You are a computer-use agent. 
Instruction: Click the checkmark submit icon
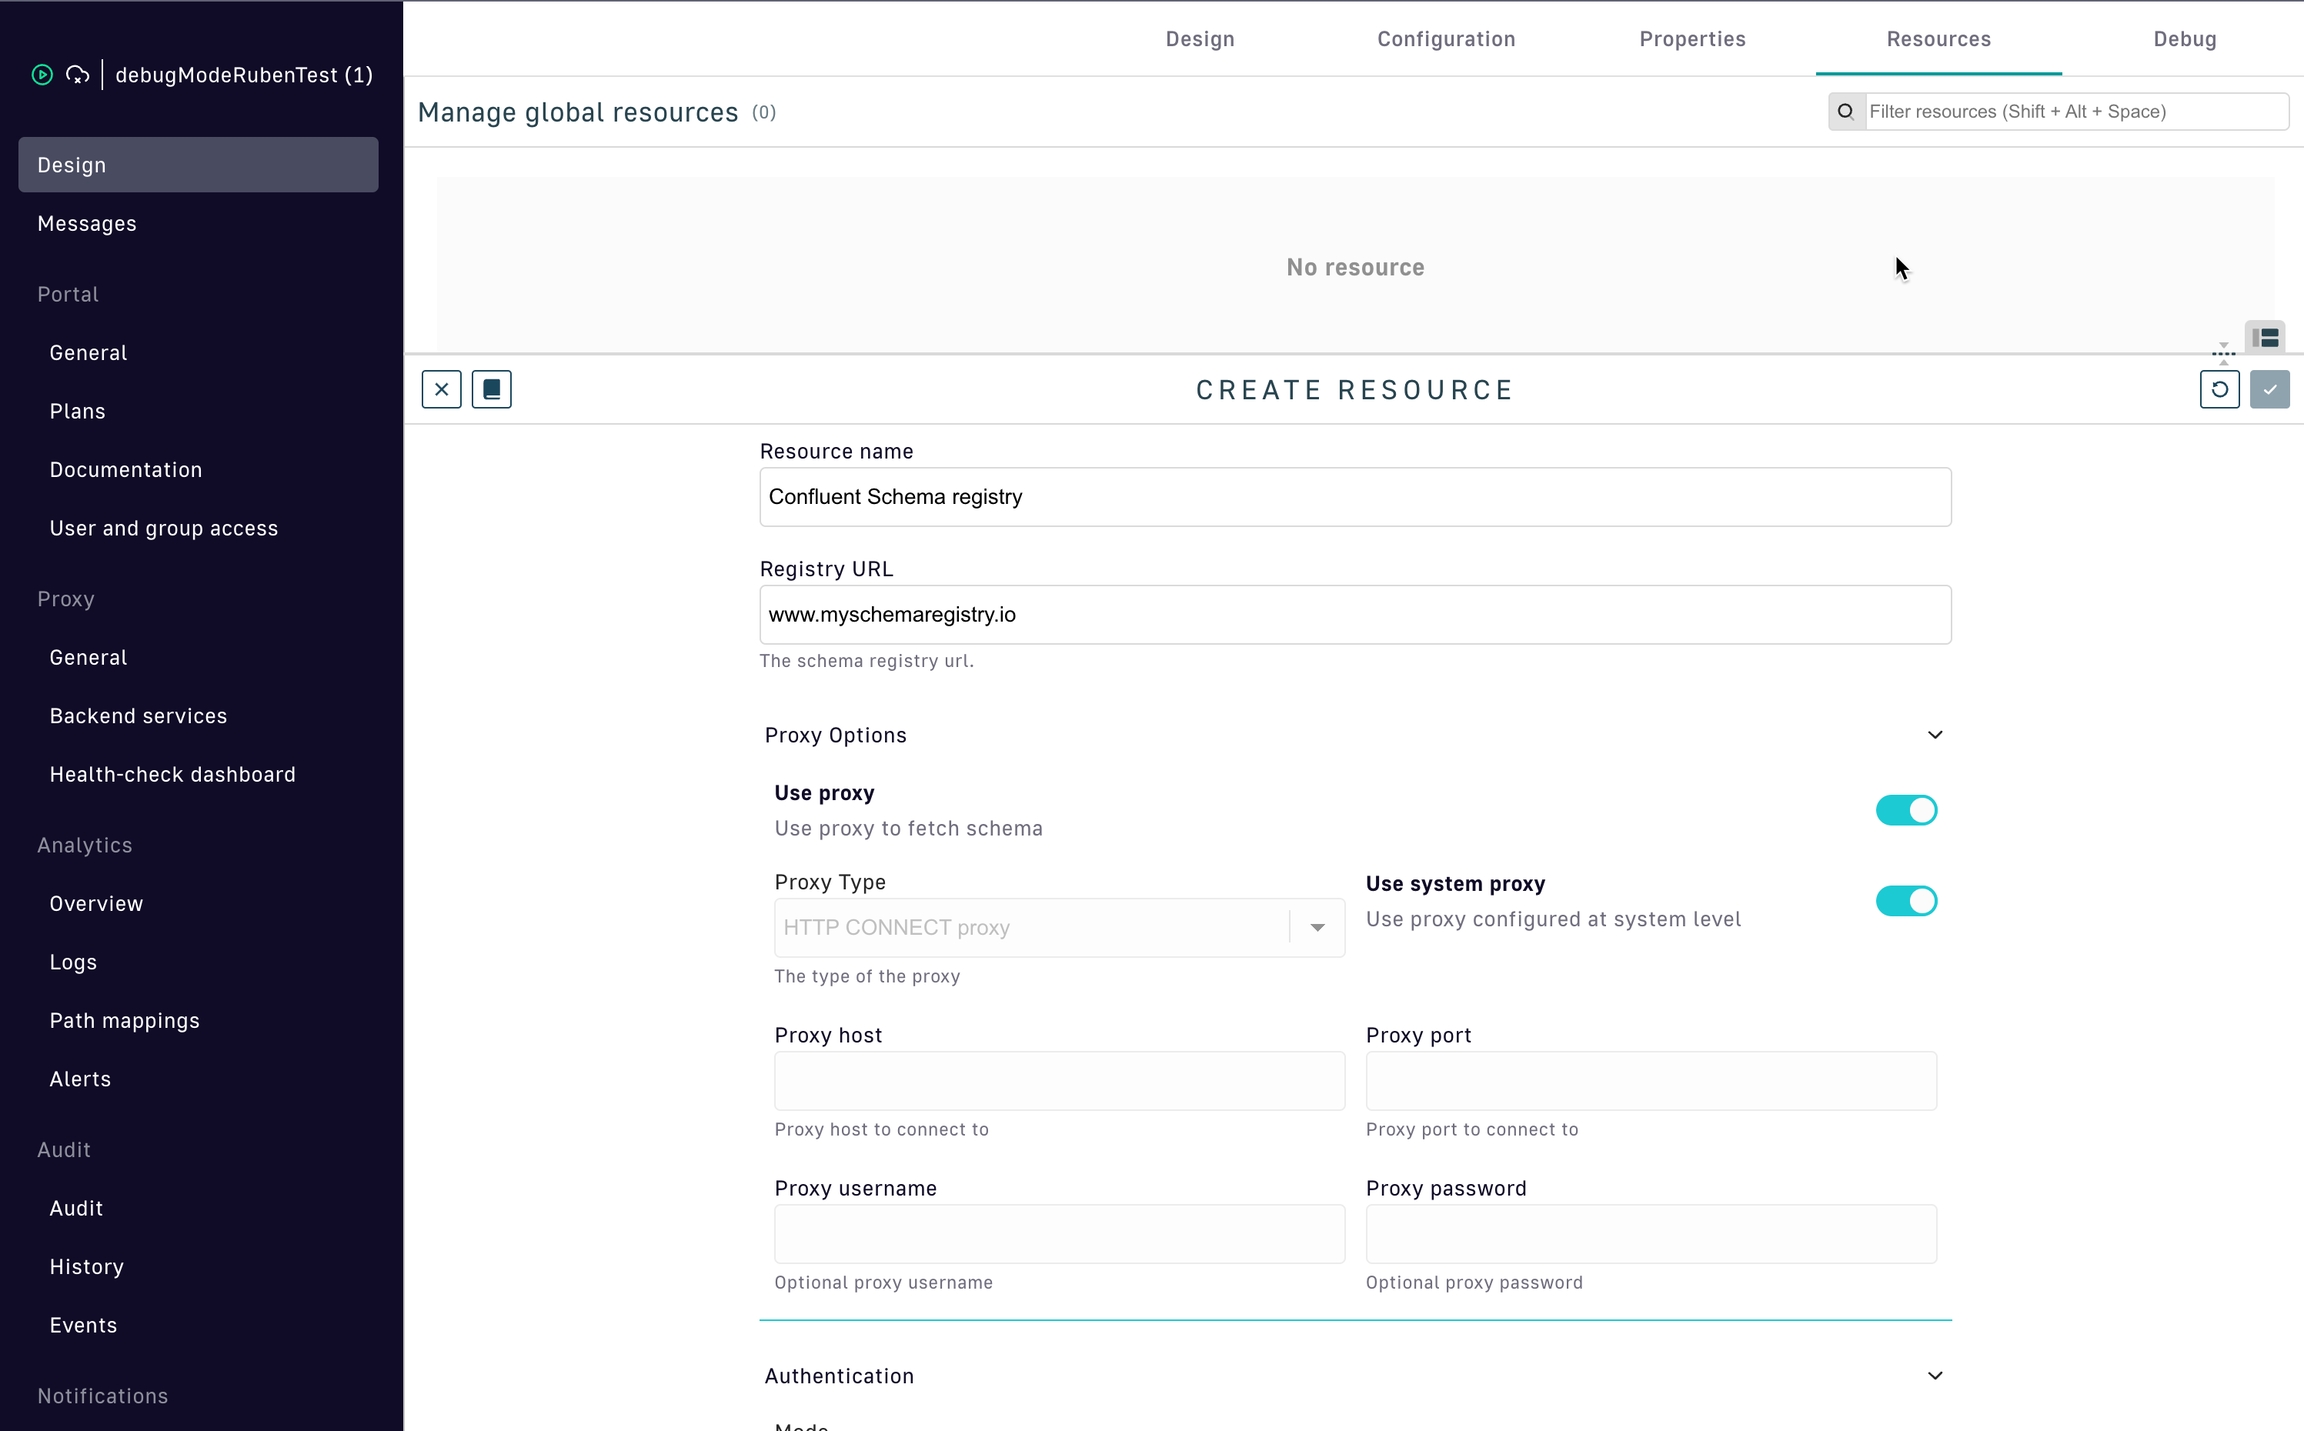click(2269, 390)
